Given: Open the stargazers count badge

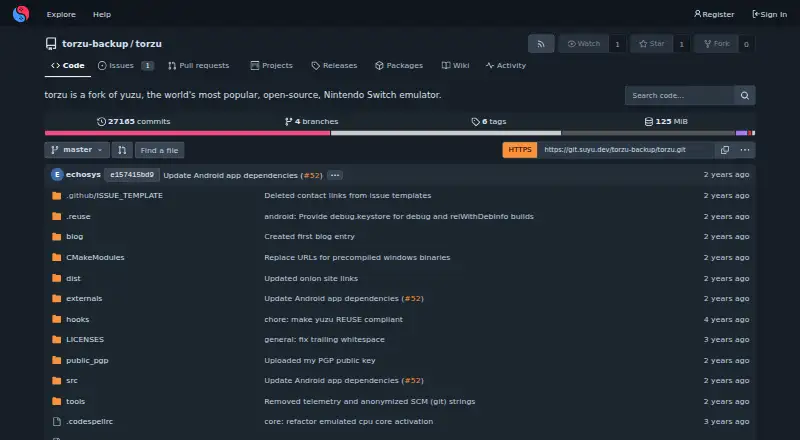Looking at the screenshot, I should coord(682,44).
